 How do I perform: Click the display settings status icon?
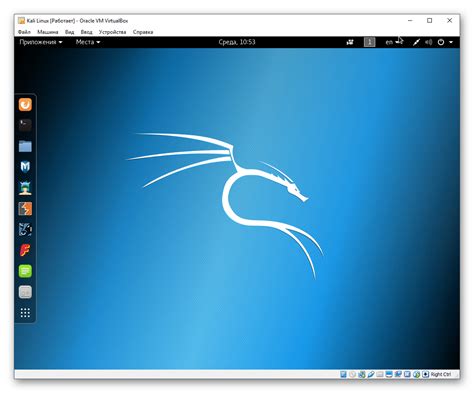tap(389, 374)
